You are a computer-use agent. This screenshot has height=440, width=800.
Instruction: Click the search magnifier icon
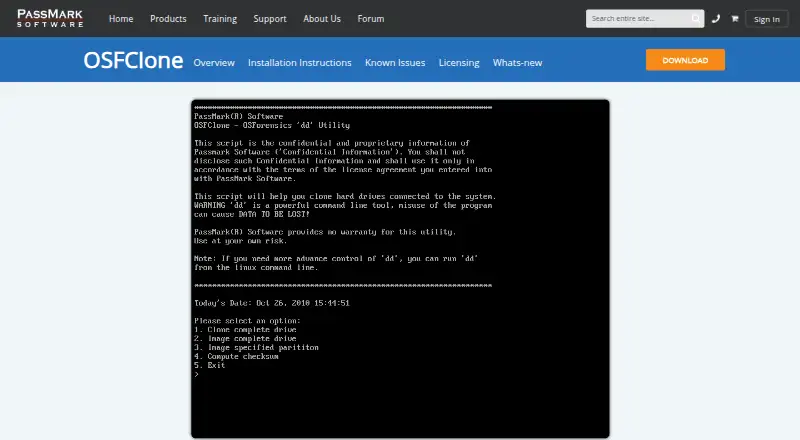coord(696,19)
